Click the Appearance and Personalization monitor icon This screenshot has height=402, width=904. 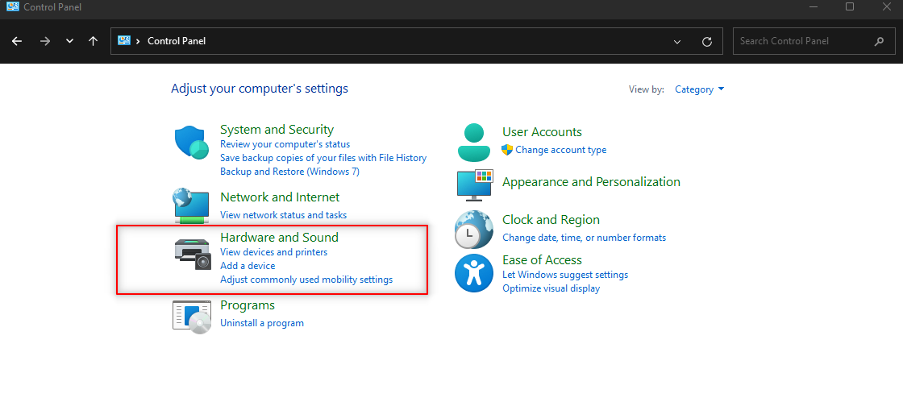pyautogui.click(x=474, y=185)
